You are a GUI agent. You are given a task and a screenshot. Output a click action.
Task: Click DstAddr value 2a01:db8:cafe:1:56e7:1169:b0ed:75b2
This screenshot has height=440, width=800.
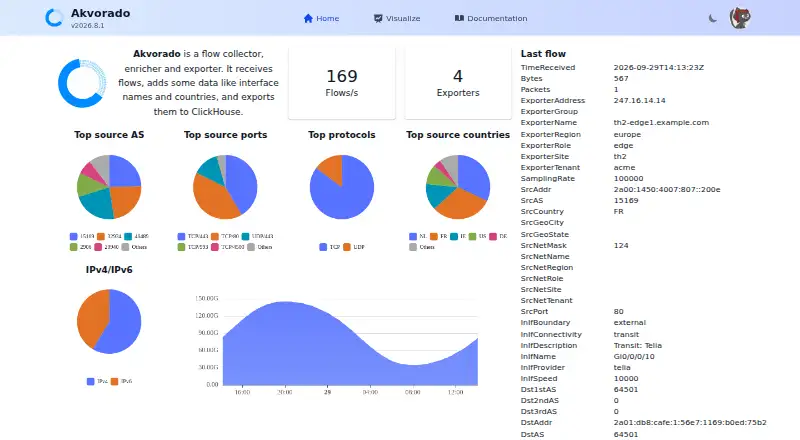(690, 423)
